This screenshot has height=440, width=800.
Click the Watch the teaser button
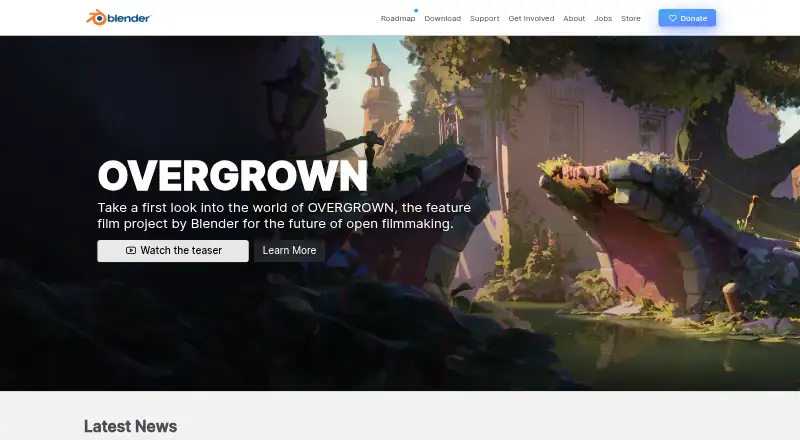coord(173,251)
